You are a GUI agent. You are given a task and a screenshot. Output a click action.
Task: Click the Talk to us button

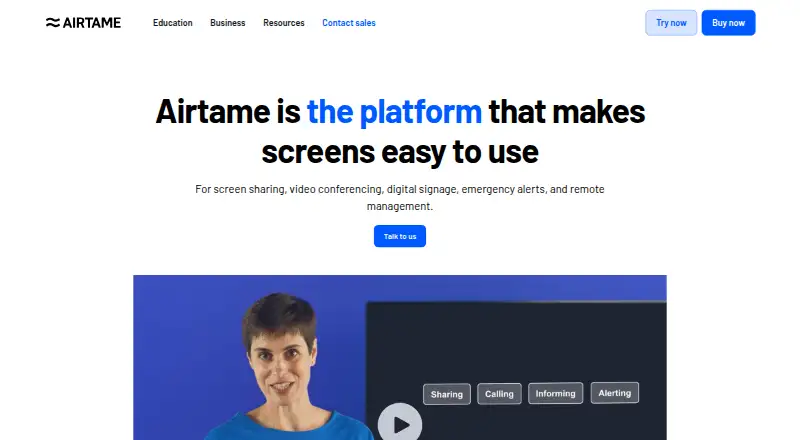point(400,236)
